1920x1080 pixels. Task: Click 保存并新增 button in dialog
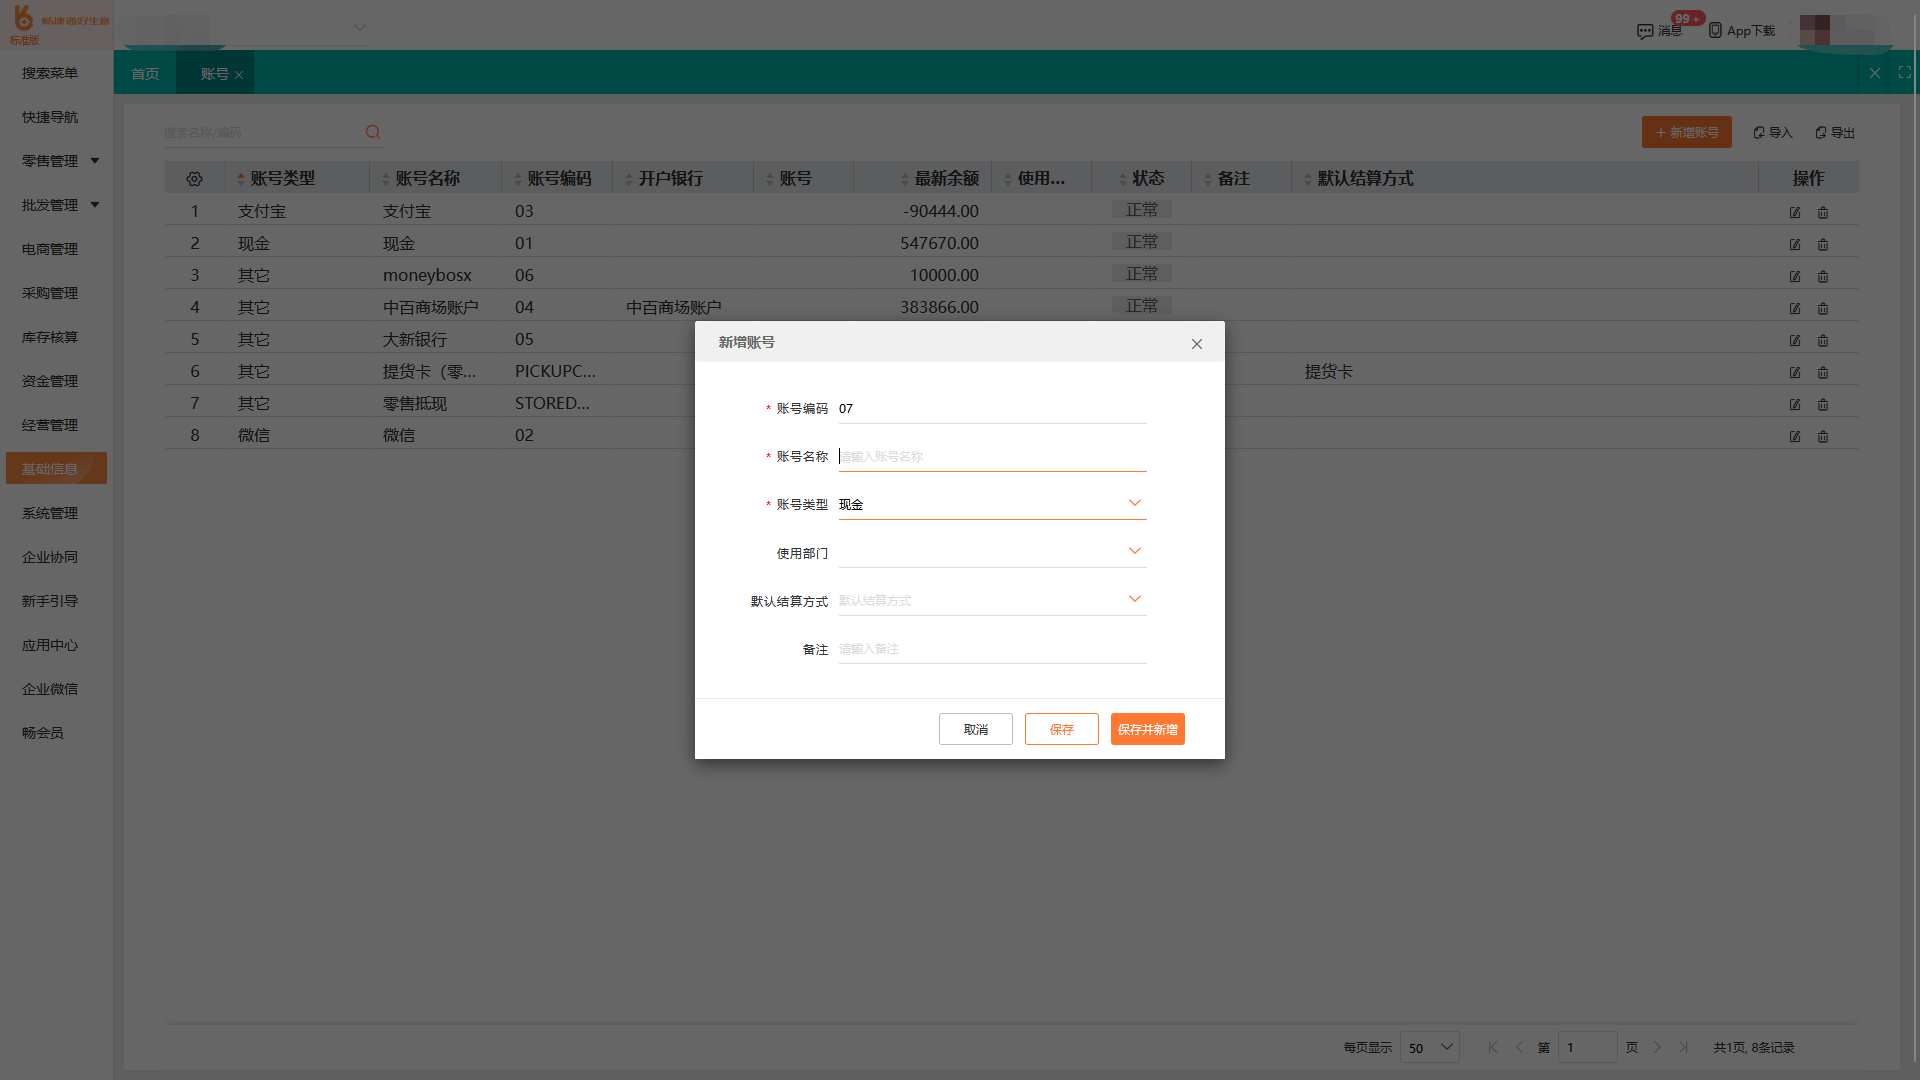coord(1147,729)
